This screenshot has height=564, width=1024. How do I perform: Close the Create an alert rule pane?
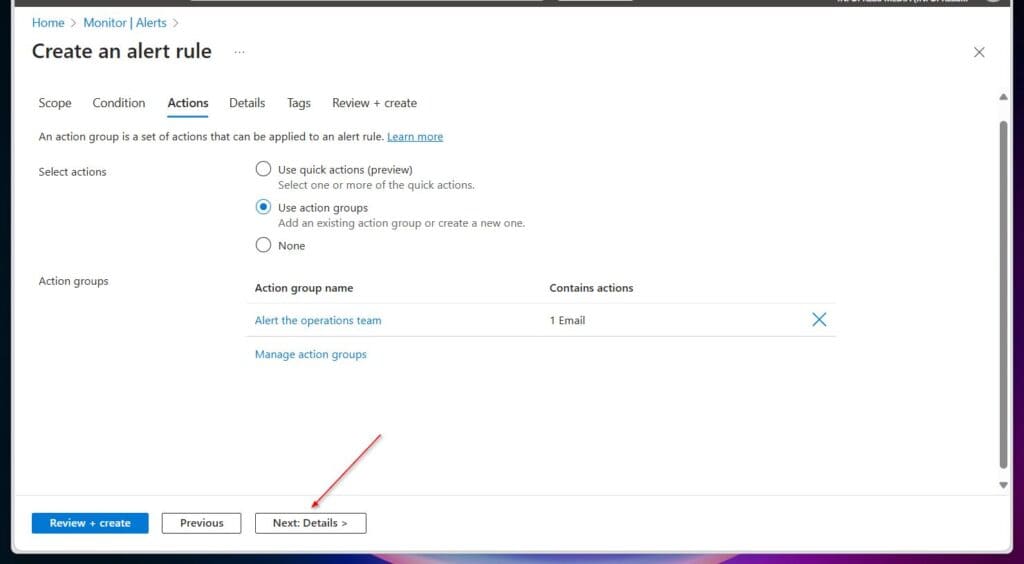(979, 52)
